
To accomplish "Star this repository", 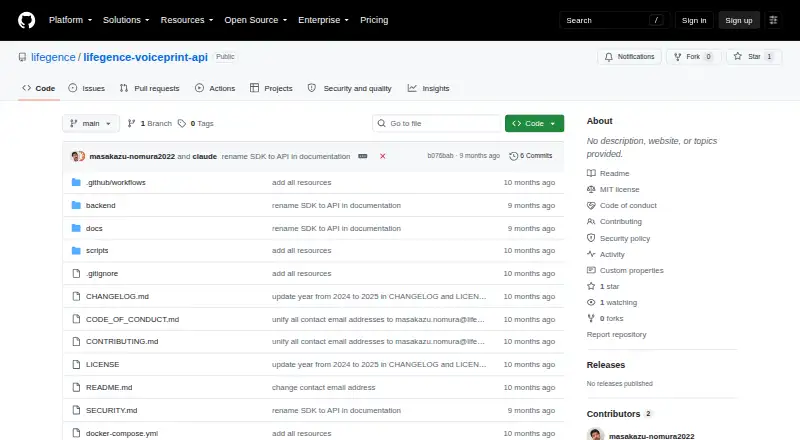I will point(754,57).
